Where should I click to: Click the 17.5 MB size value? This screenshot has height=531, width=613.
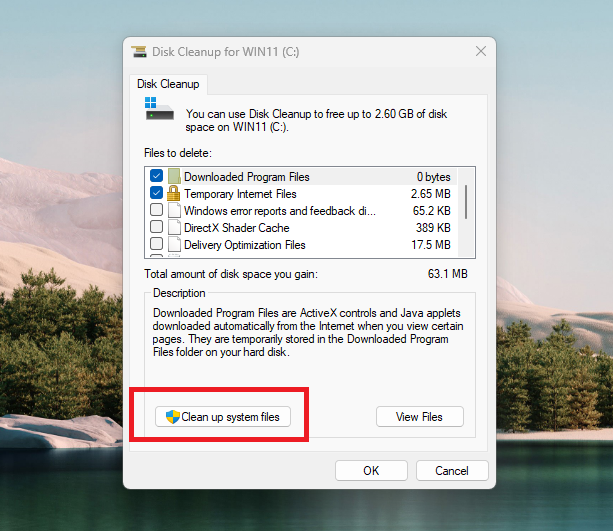pyautogui.click(x=431, y=245)
